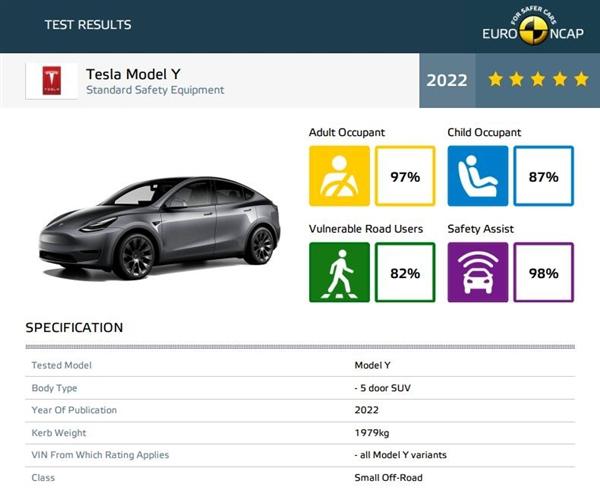Click the Standard Safety Equipment subtitle

tap(155, 90)
